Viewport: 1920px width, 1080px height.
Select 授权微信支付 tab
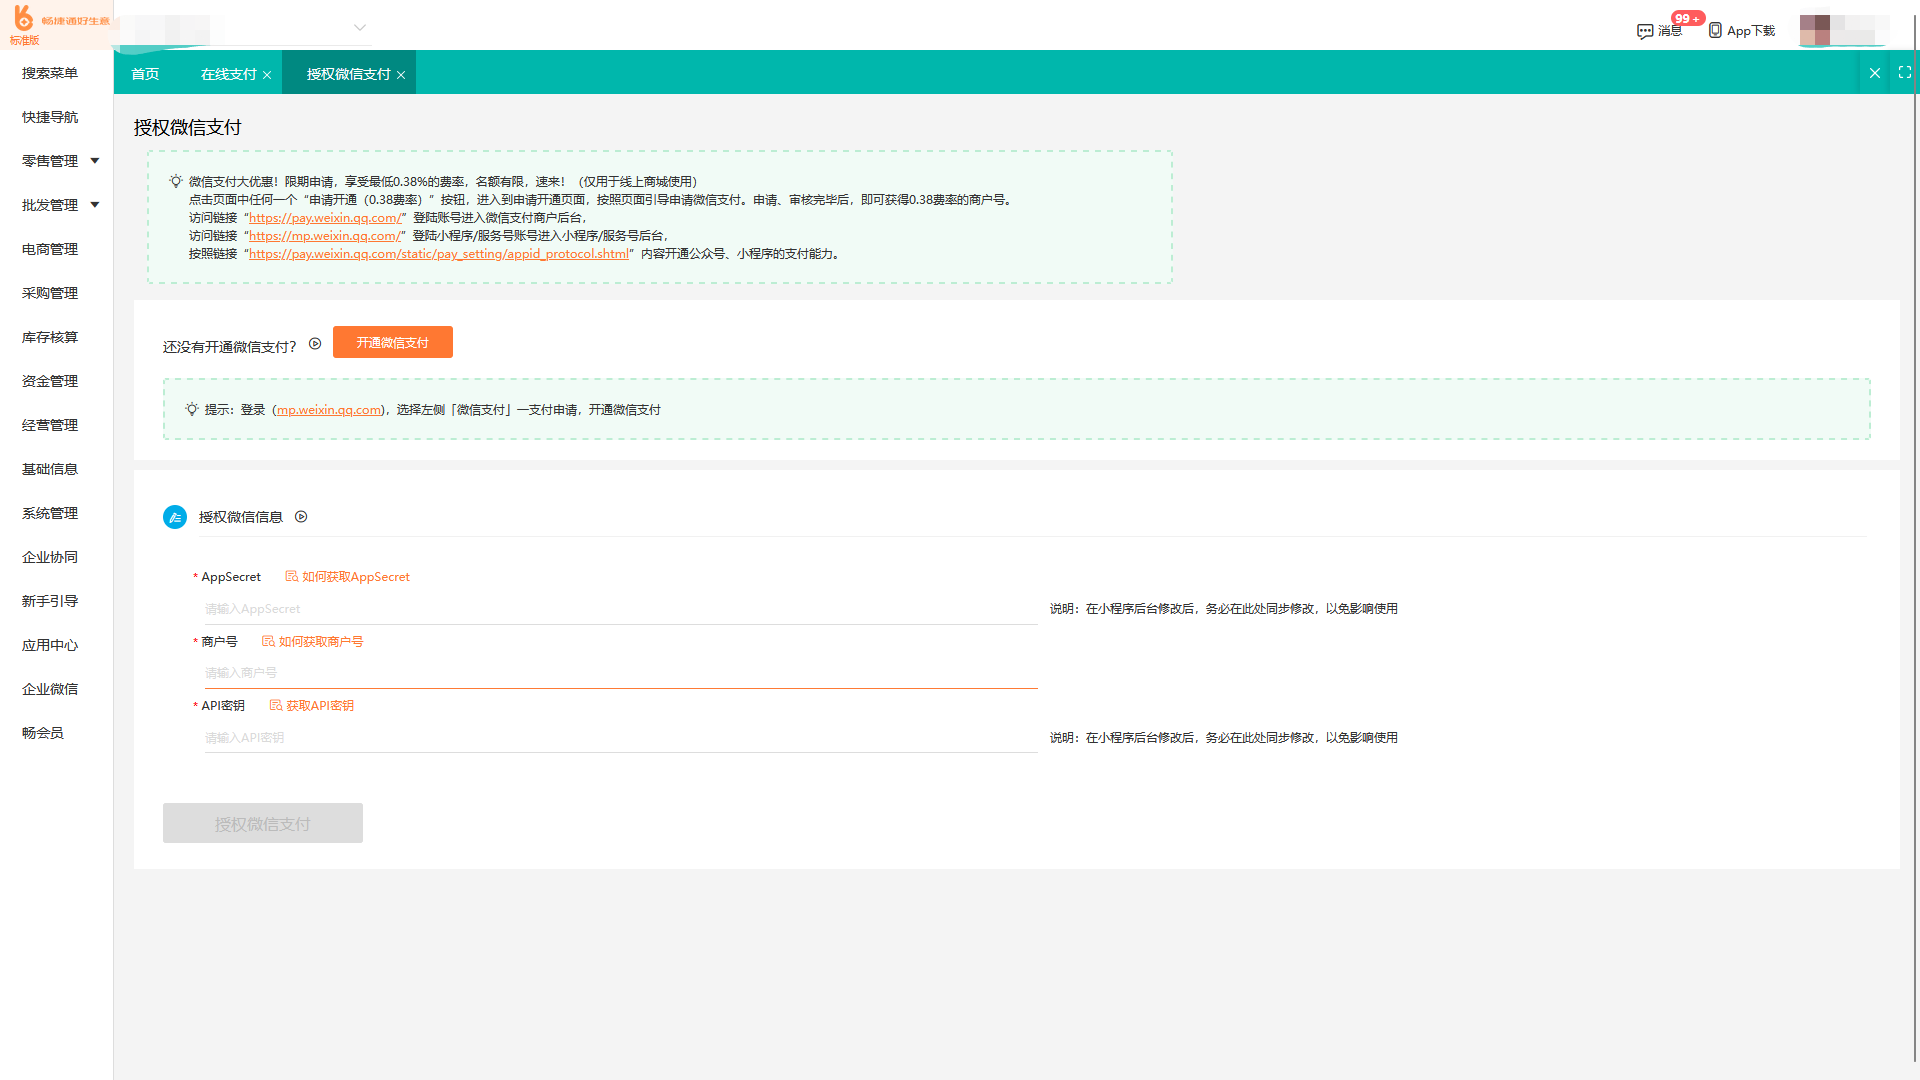pos(348,74)
